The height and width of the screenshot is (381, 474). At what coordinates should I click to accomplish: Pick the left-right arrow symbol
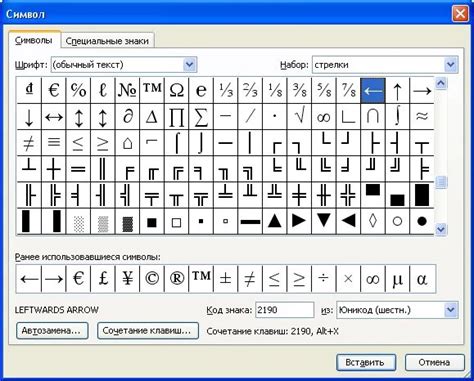click(x=54, y=117)
